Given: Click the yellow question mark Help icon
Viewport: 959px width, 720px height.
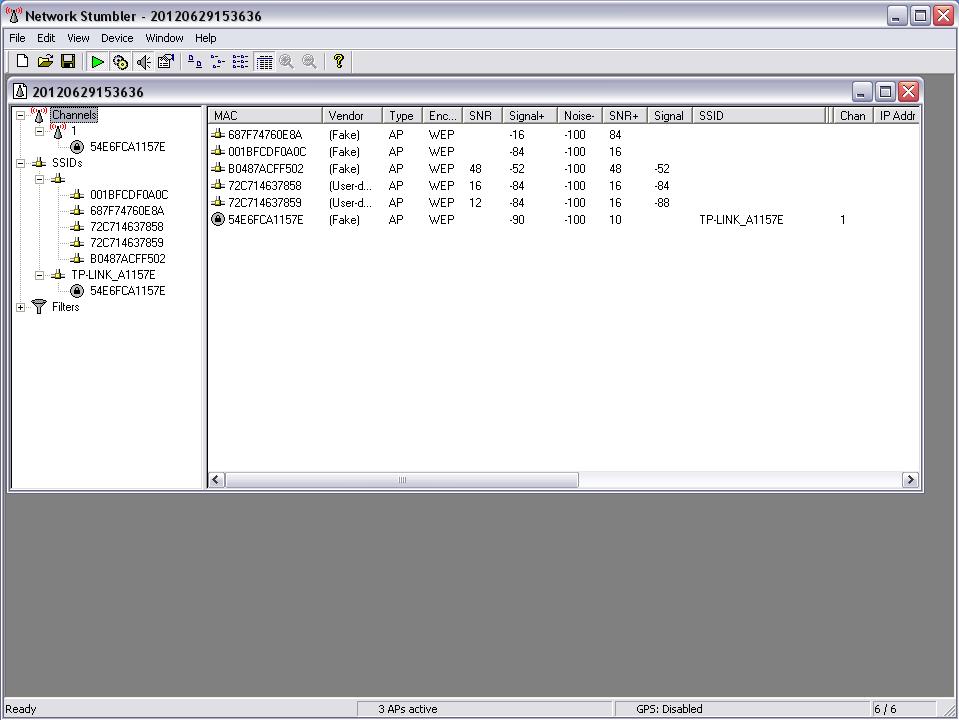Looking at the screenshot, I should pyautogui.click(x=339, y=62).
